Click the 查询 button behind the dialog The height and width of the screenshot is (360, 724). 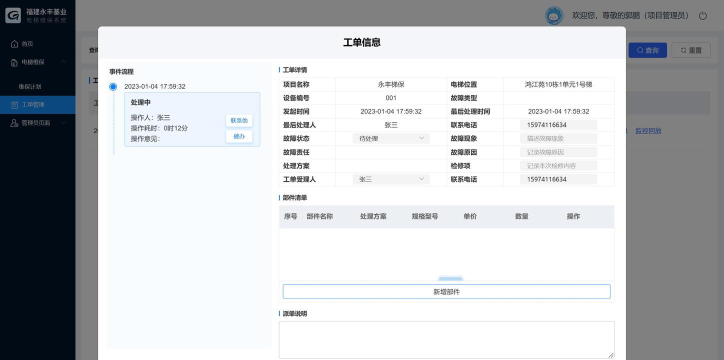647,50
